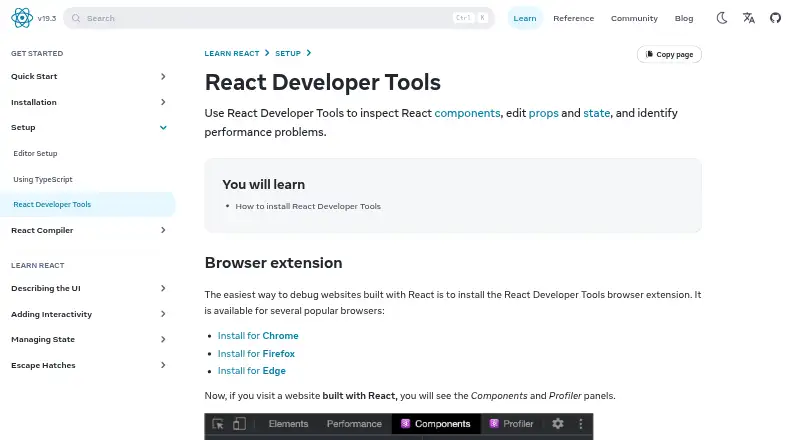The image size is (800, 440).
Task: Click the copy icon in Copy page
Action: [649, 54]
